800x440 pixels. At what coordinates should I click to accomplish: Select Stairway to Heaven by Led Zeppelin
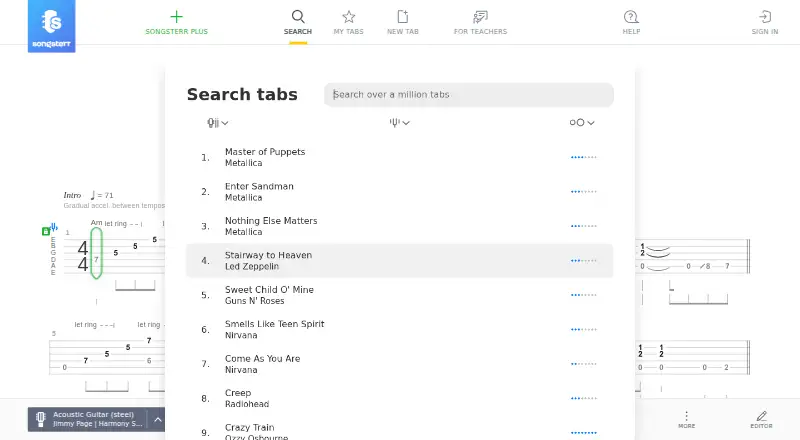click(399, 261)
